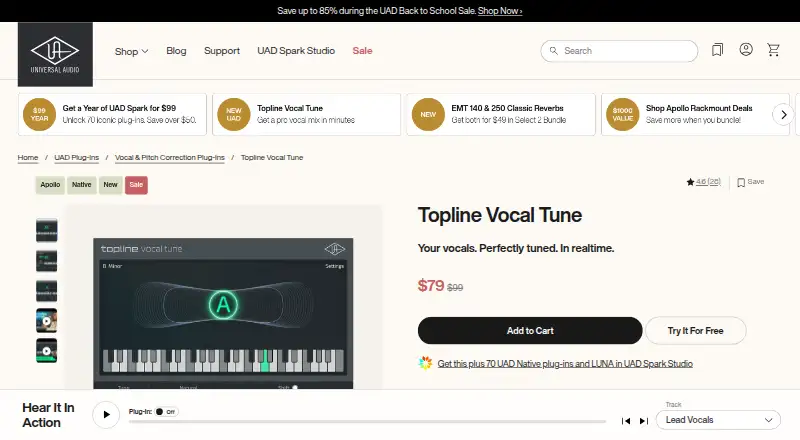Image resolution: width=800 pixels, height=440 pixels.
Task: Click the New tag
Action: click(110, 185)
